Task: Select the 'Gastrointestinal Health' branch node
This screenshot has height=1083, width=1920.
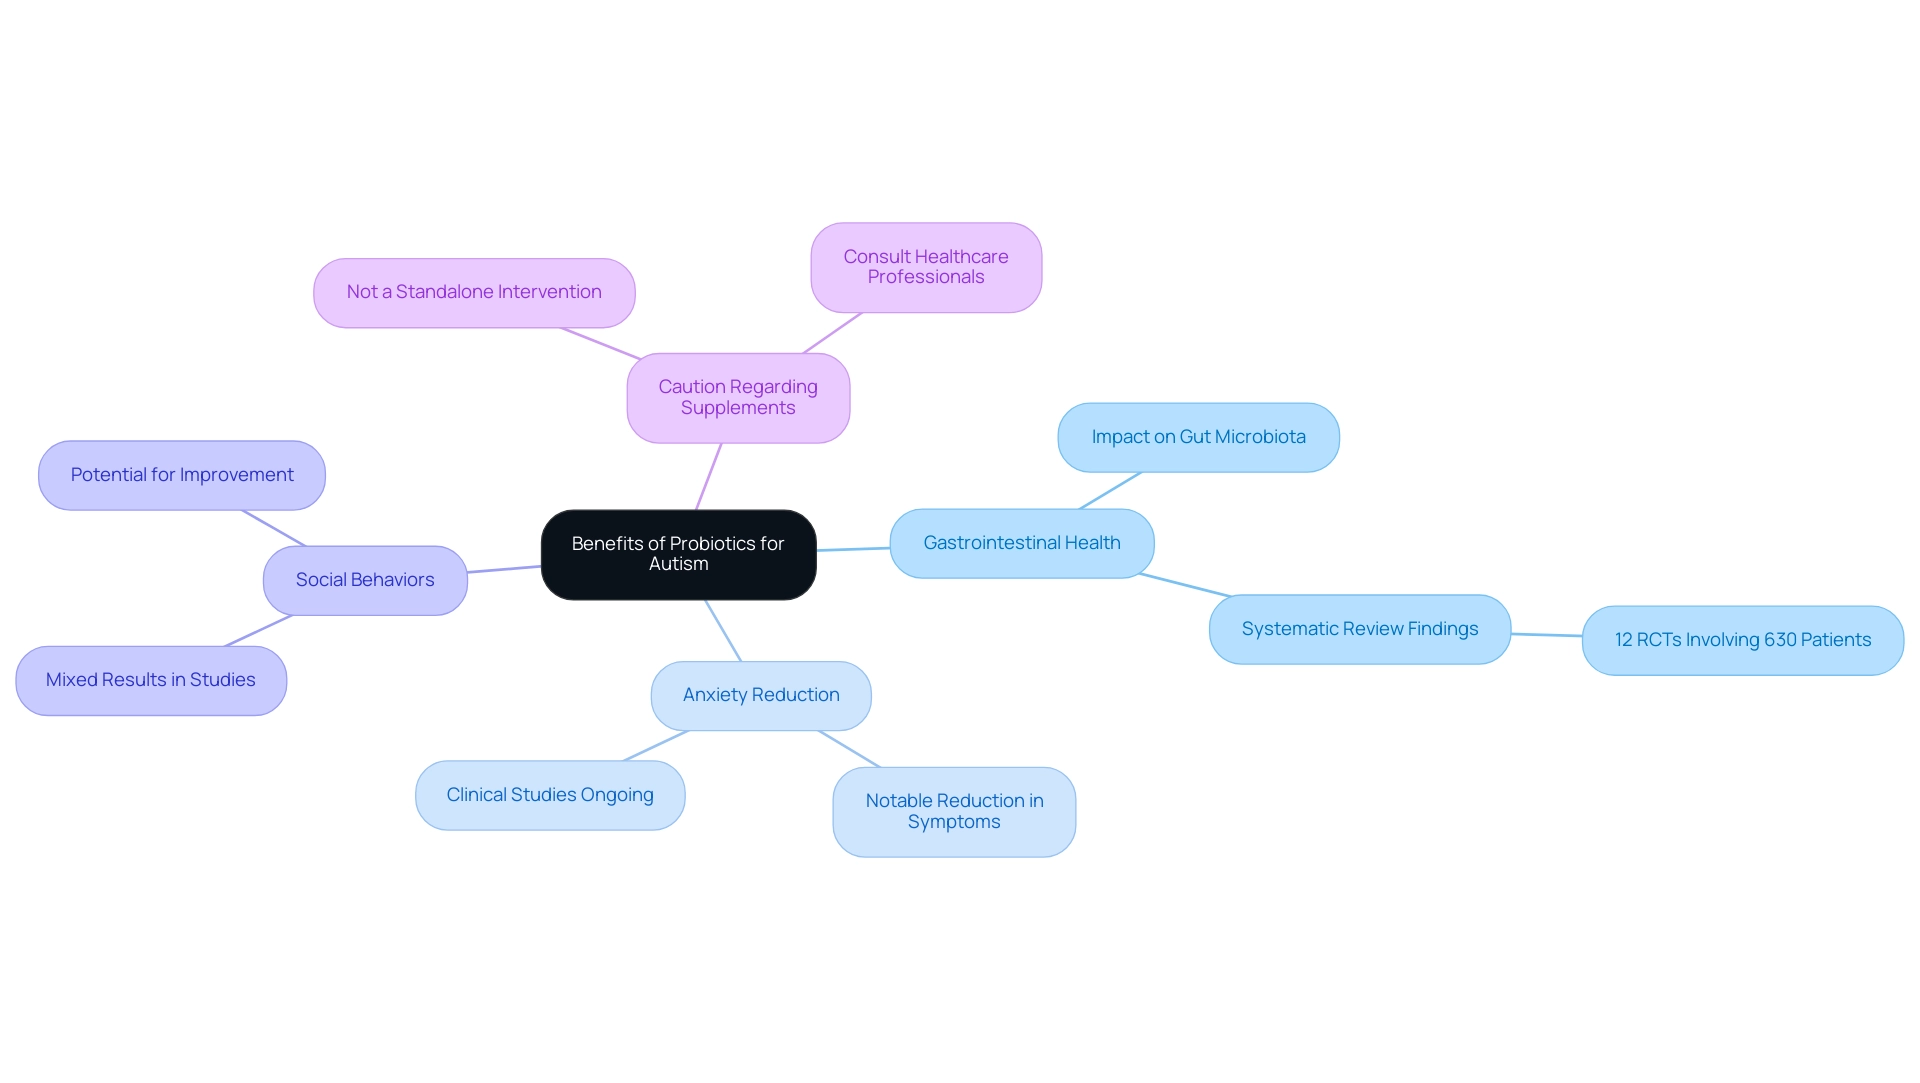Action: pyautogui.click(x=1021, y=543)
